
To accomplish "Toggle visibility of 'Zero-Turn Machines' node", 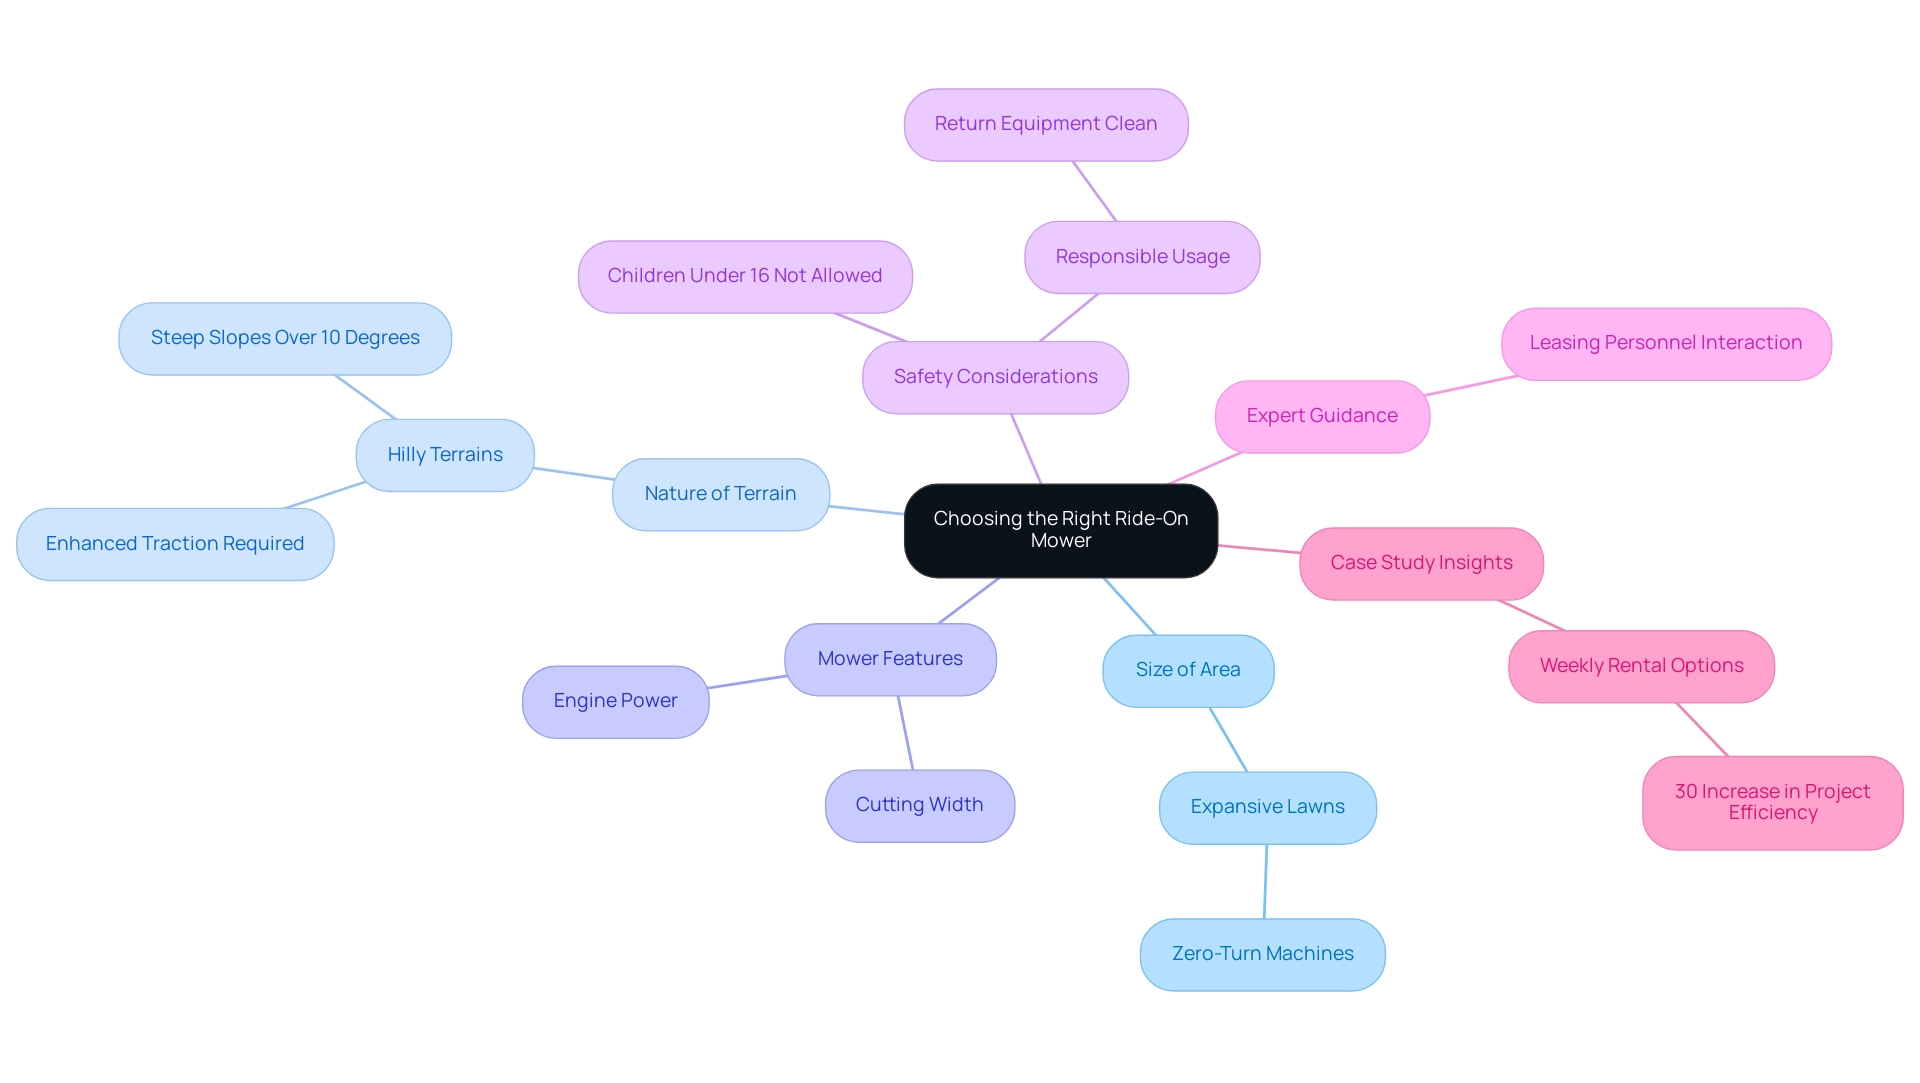I will [x=1253, y=954].
